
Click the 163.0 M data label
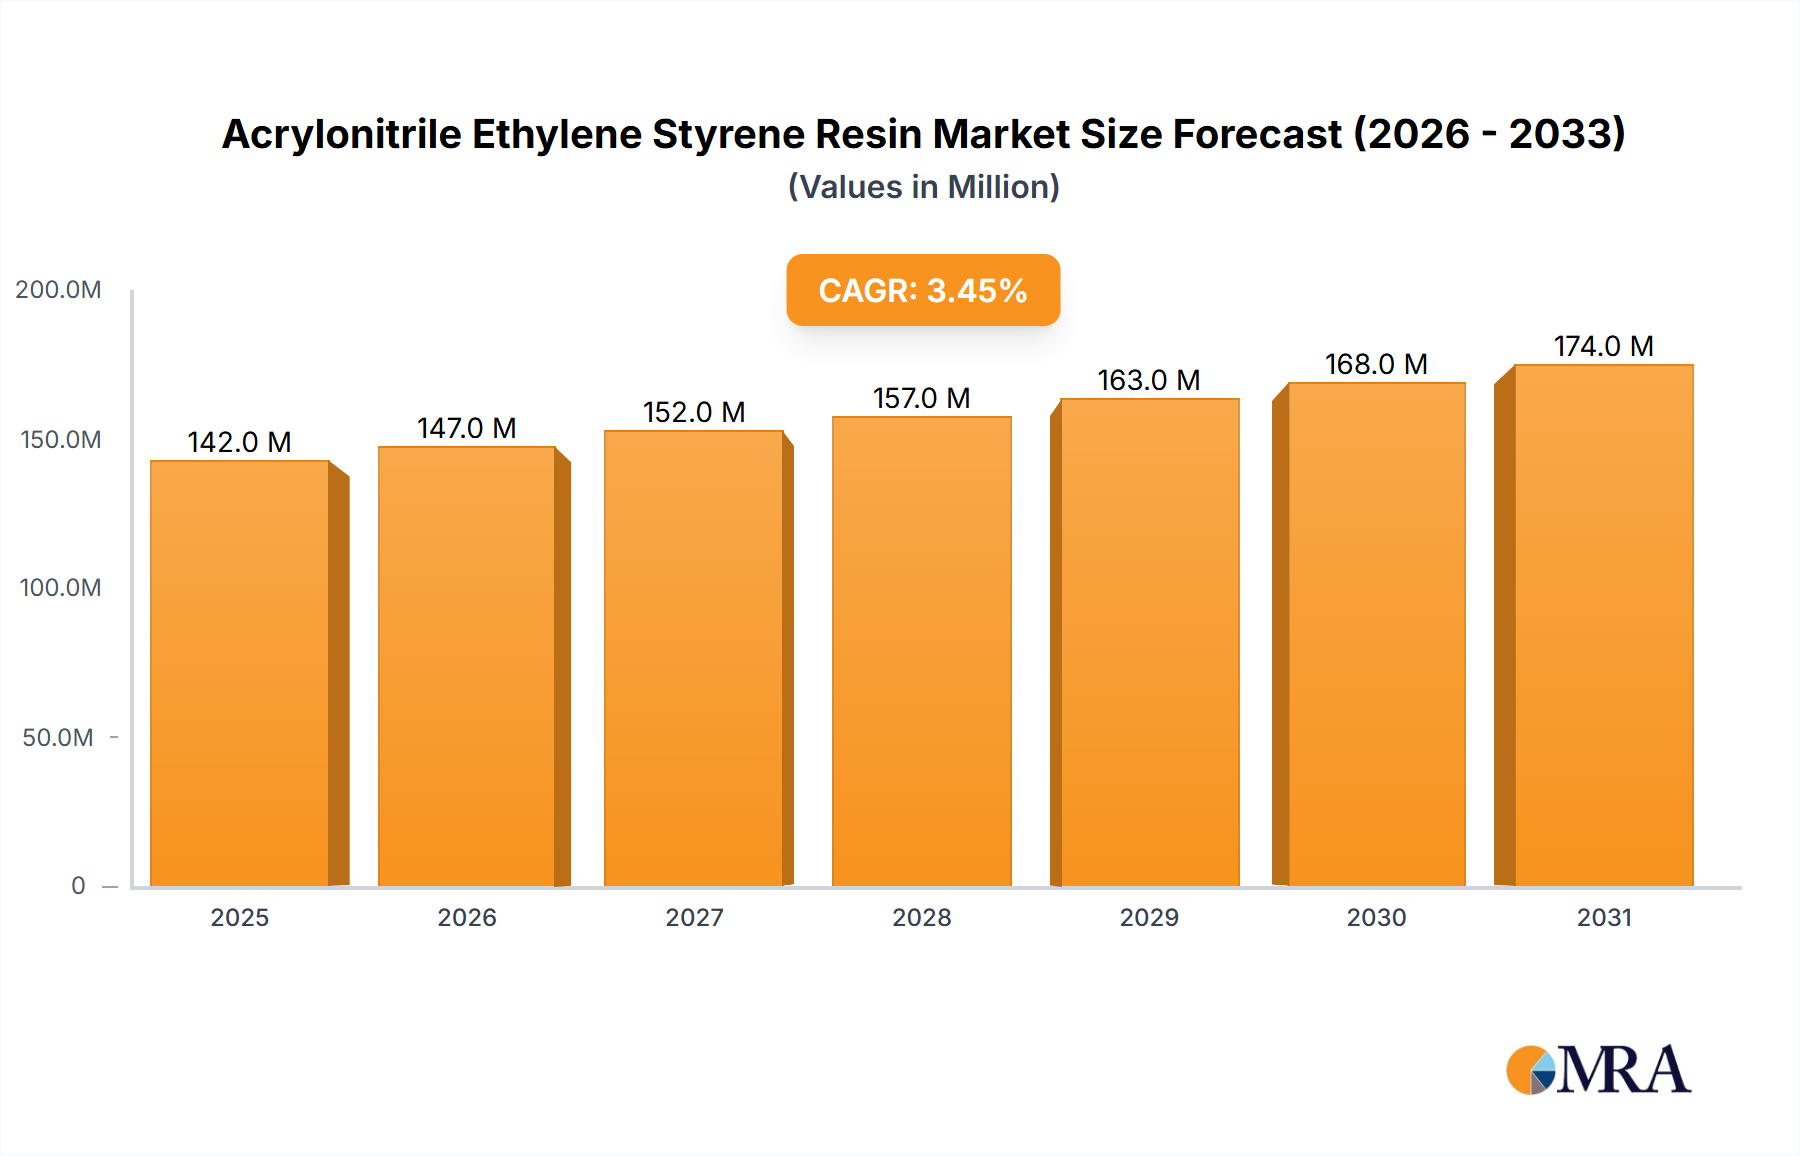pos(1147,380)
